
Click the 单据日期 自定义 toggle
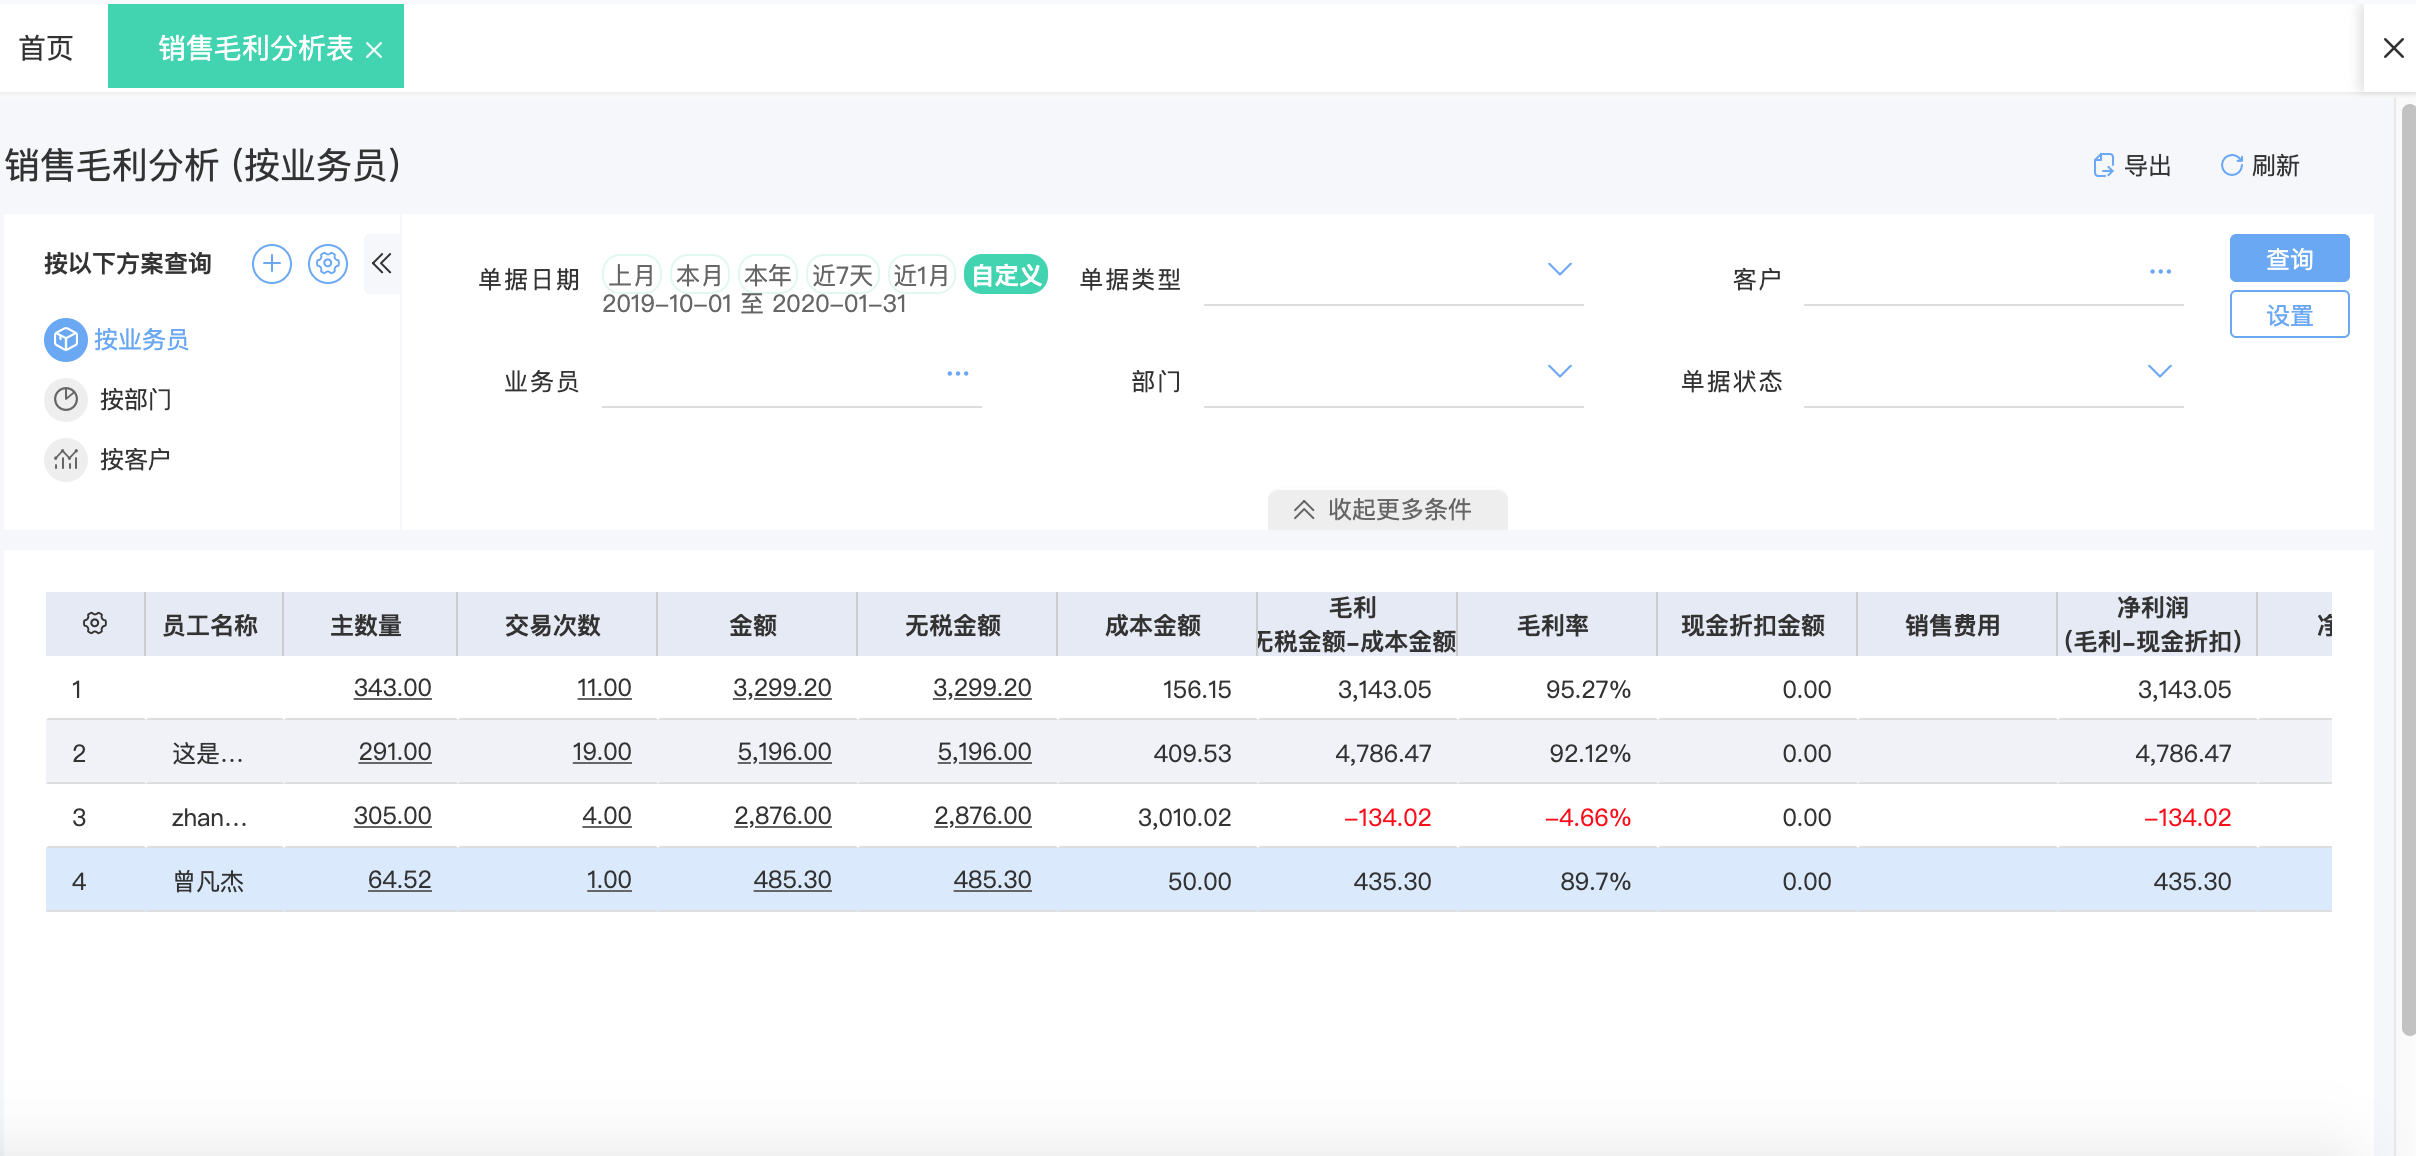pos(1003,276)
